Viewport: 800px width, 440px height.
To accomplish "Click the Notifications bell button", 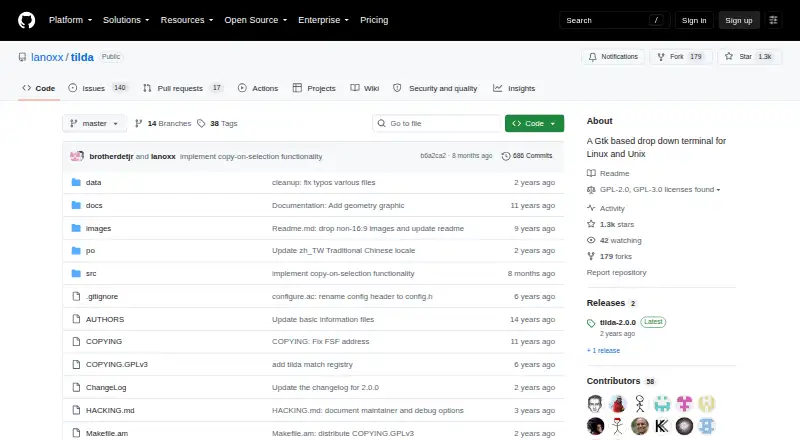I will tap(613, 57).
